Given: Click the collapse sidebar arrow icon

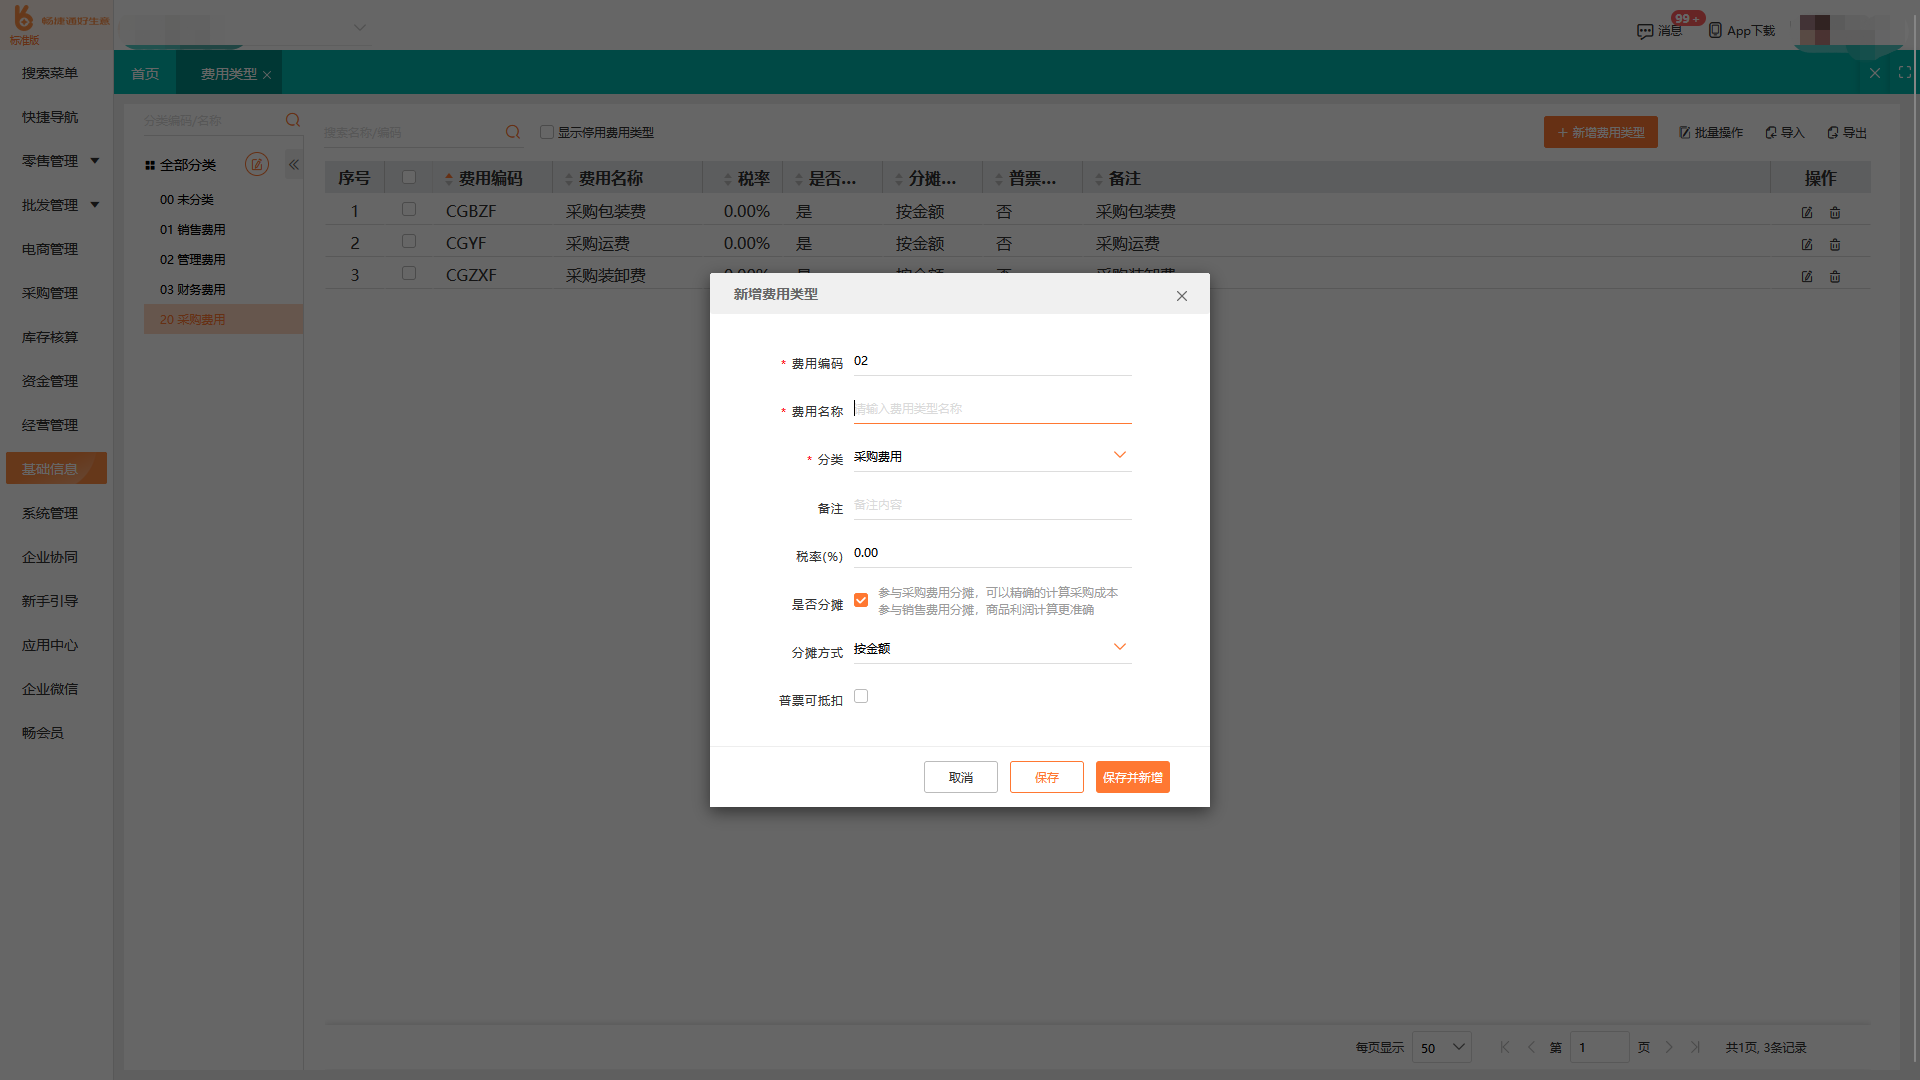Looking at the screenshot, I should coord(294,165).
